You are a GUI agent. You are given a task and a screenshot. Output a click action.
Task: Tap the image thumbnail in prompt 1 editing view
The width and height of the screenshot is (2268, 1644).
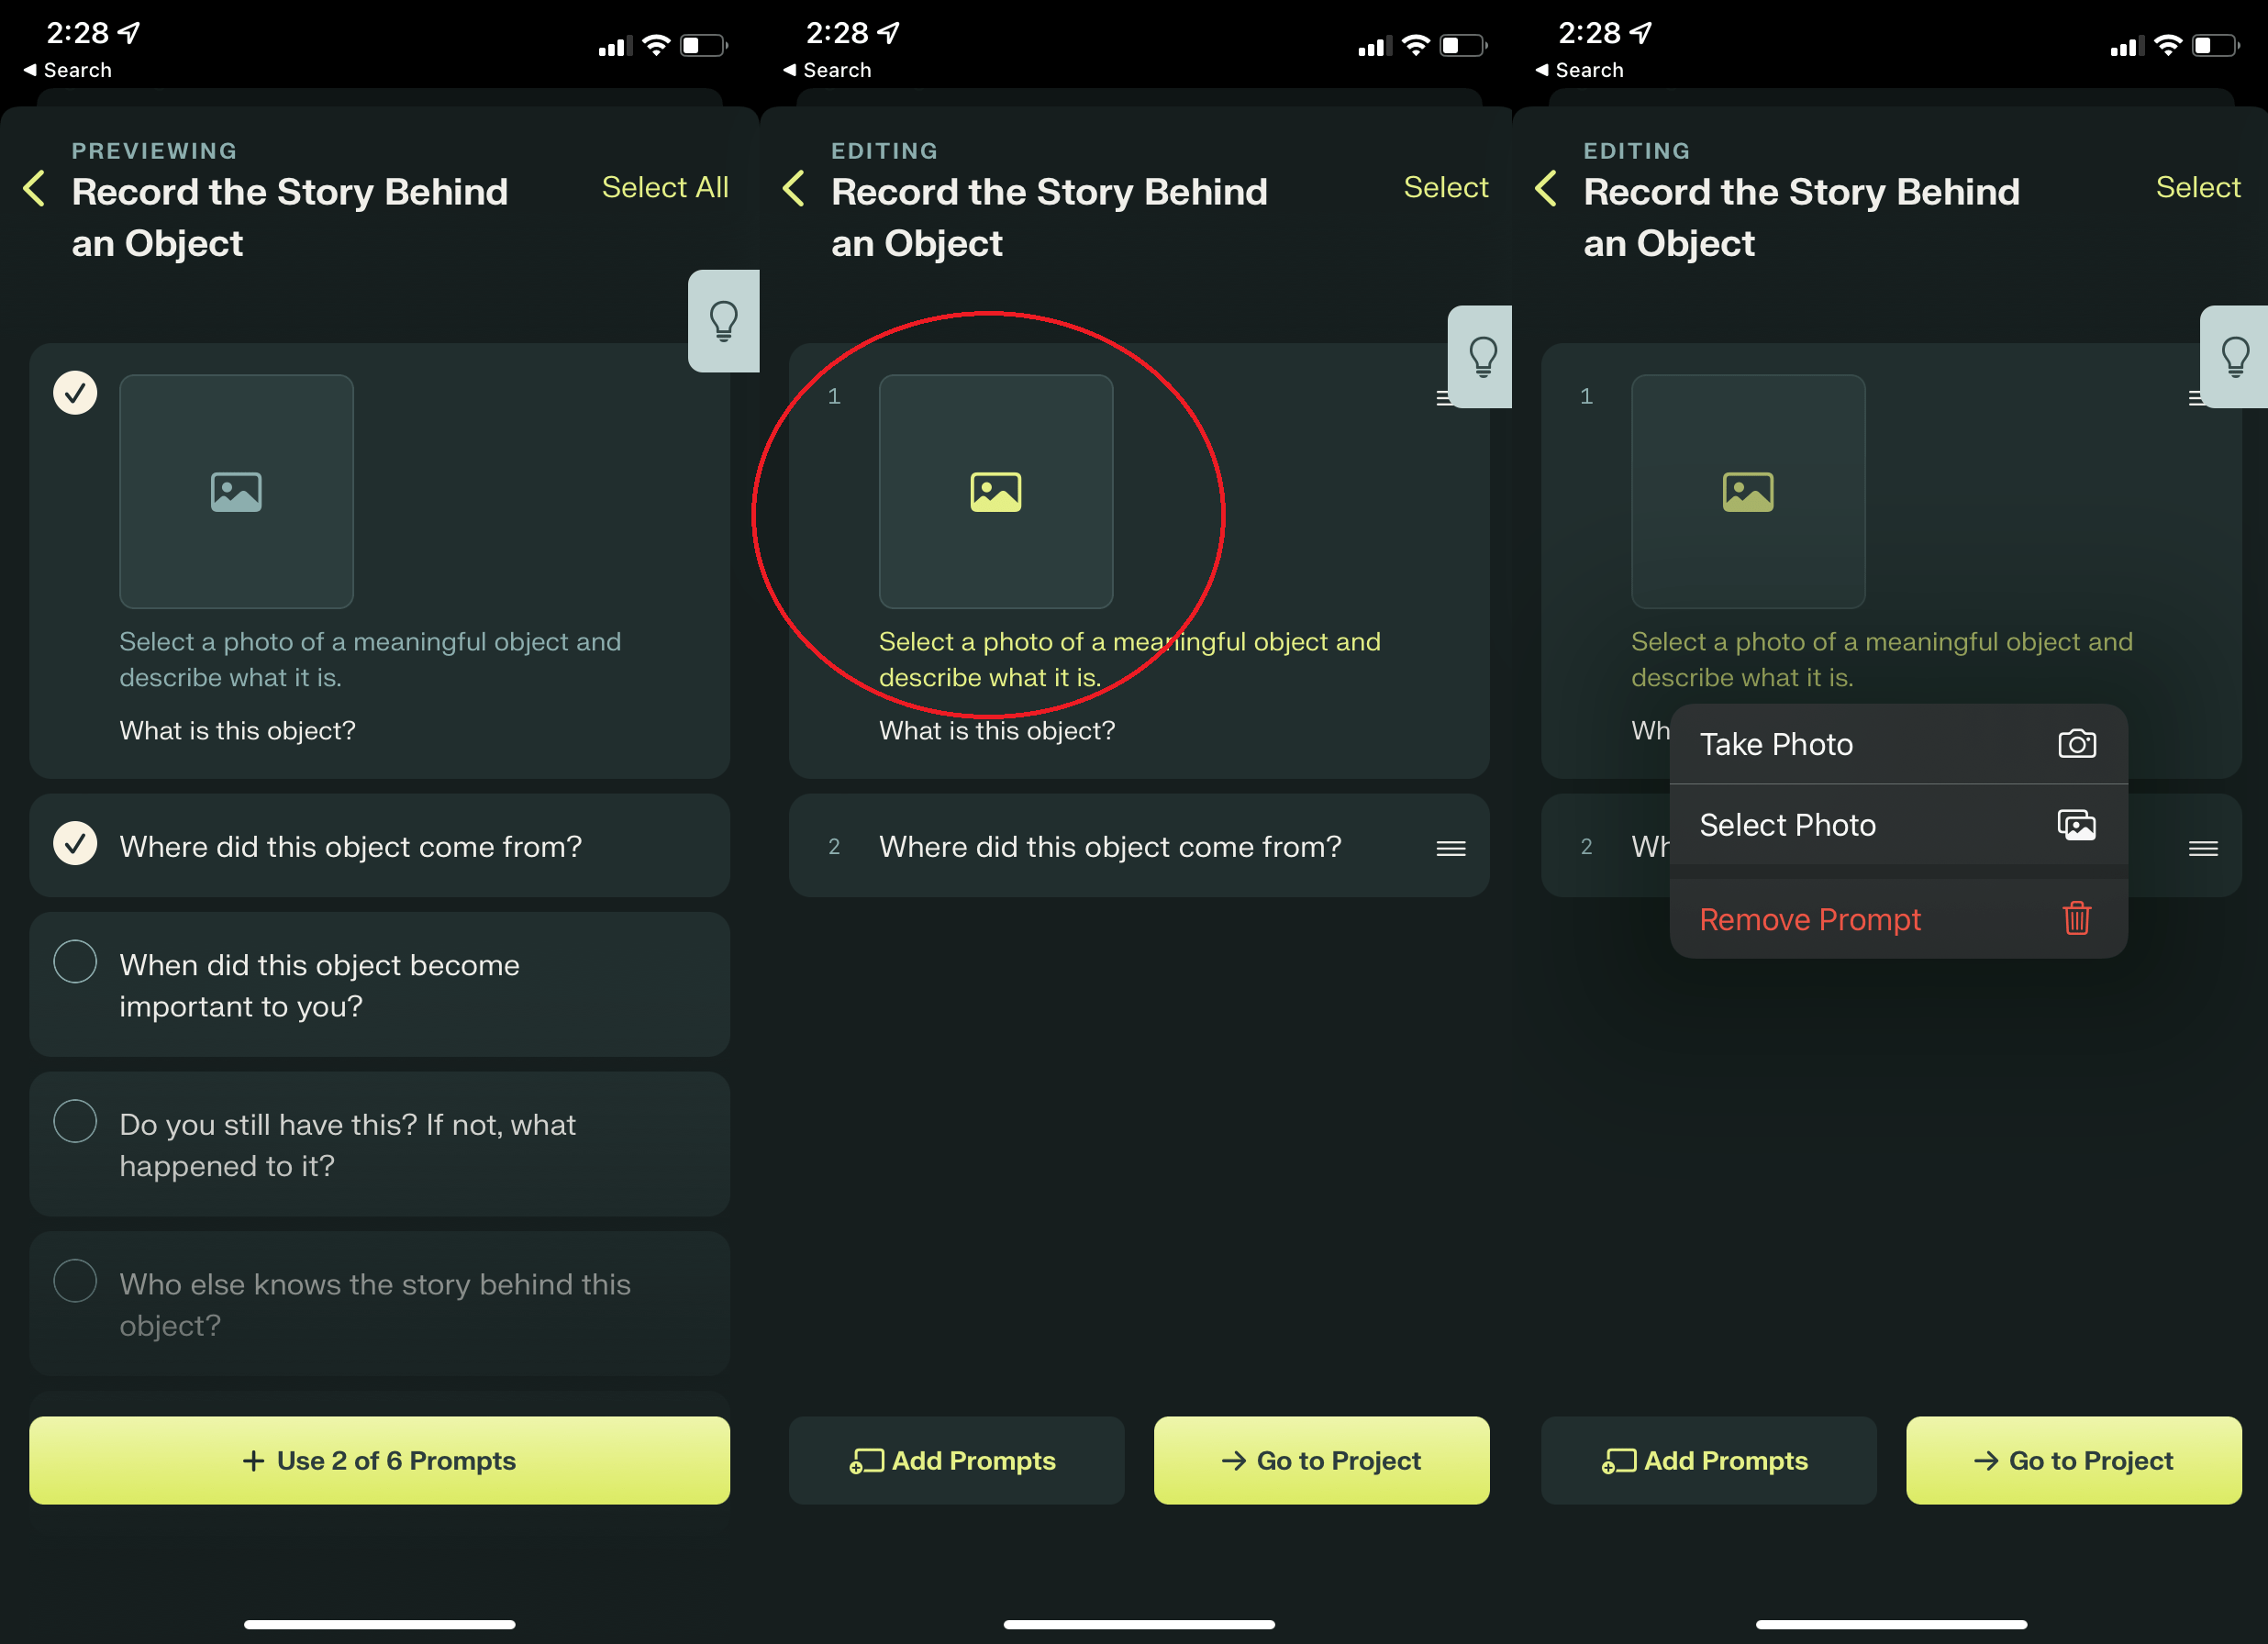(995, 491)
